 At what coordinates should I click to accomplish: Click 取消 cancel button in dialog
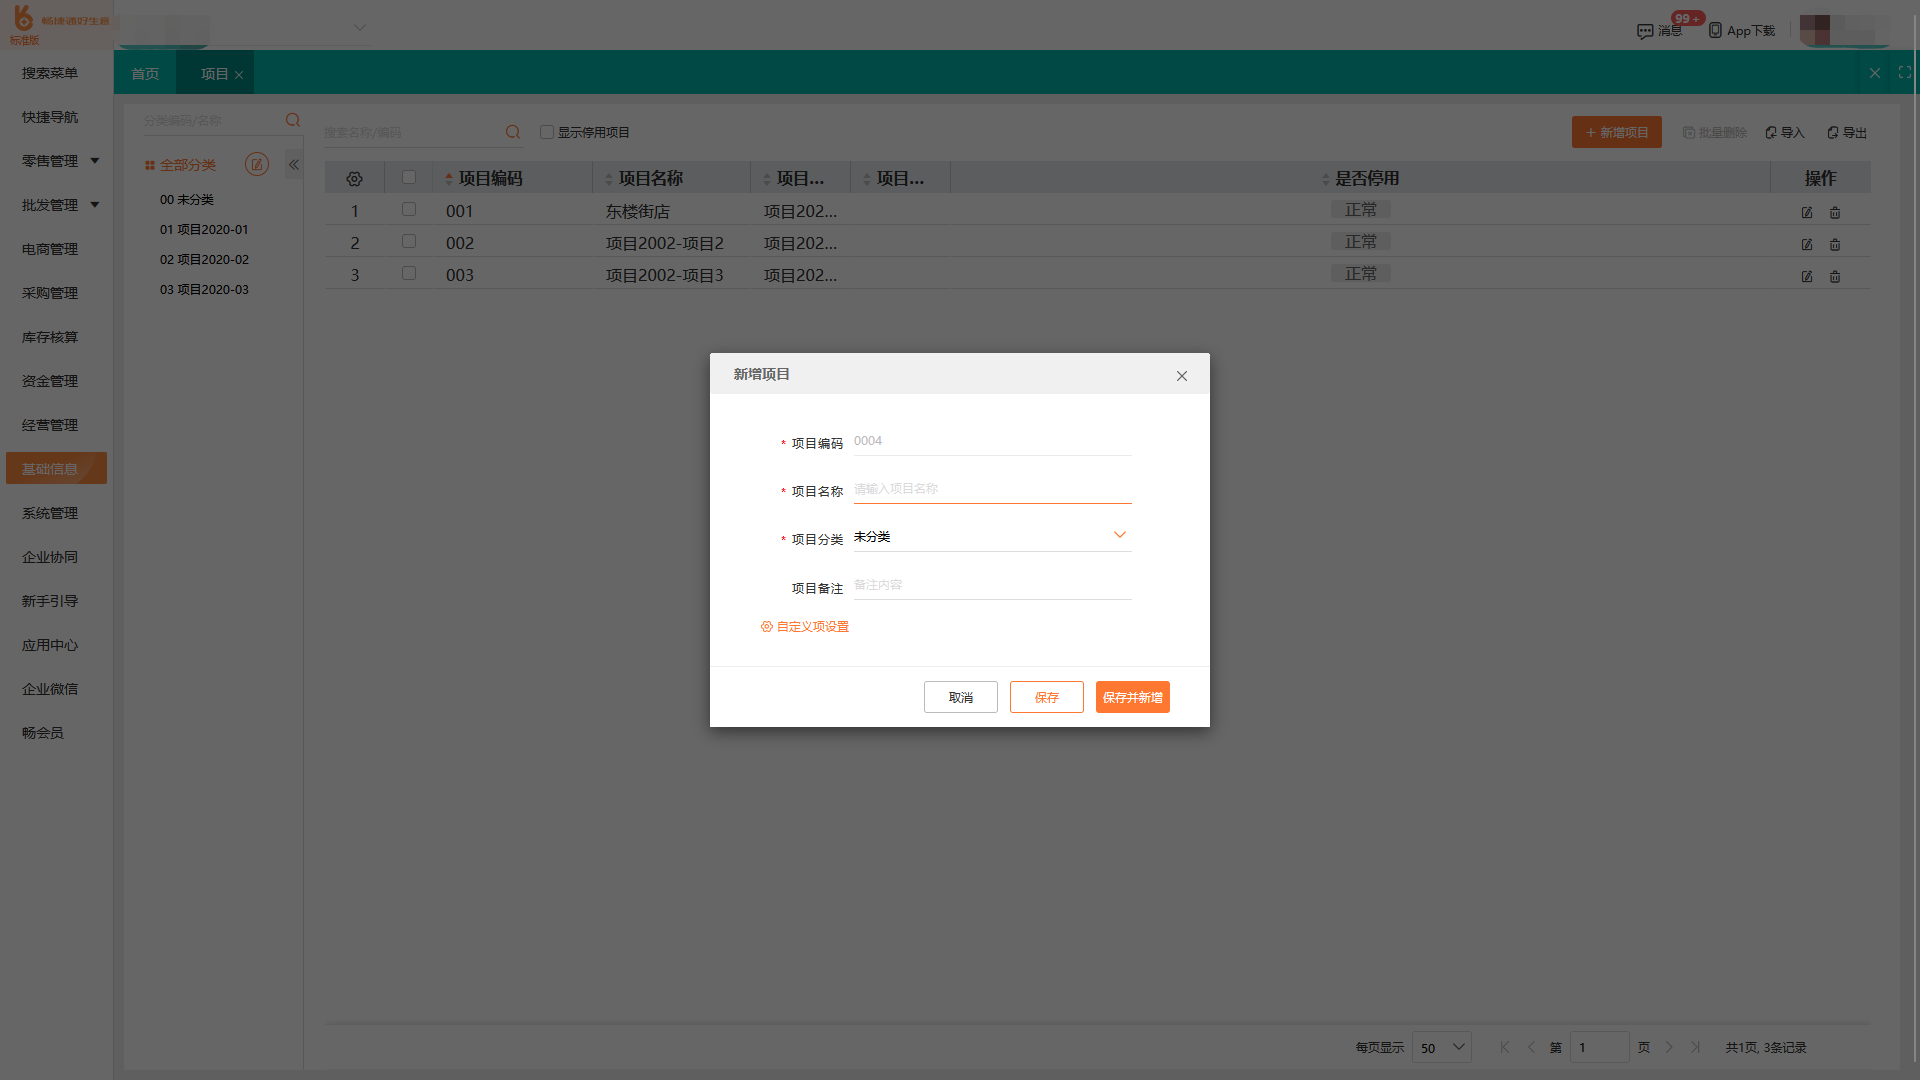(x=960, y=696)
